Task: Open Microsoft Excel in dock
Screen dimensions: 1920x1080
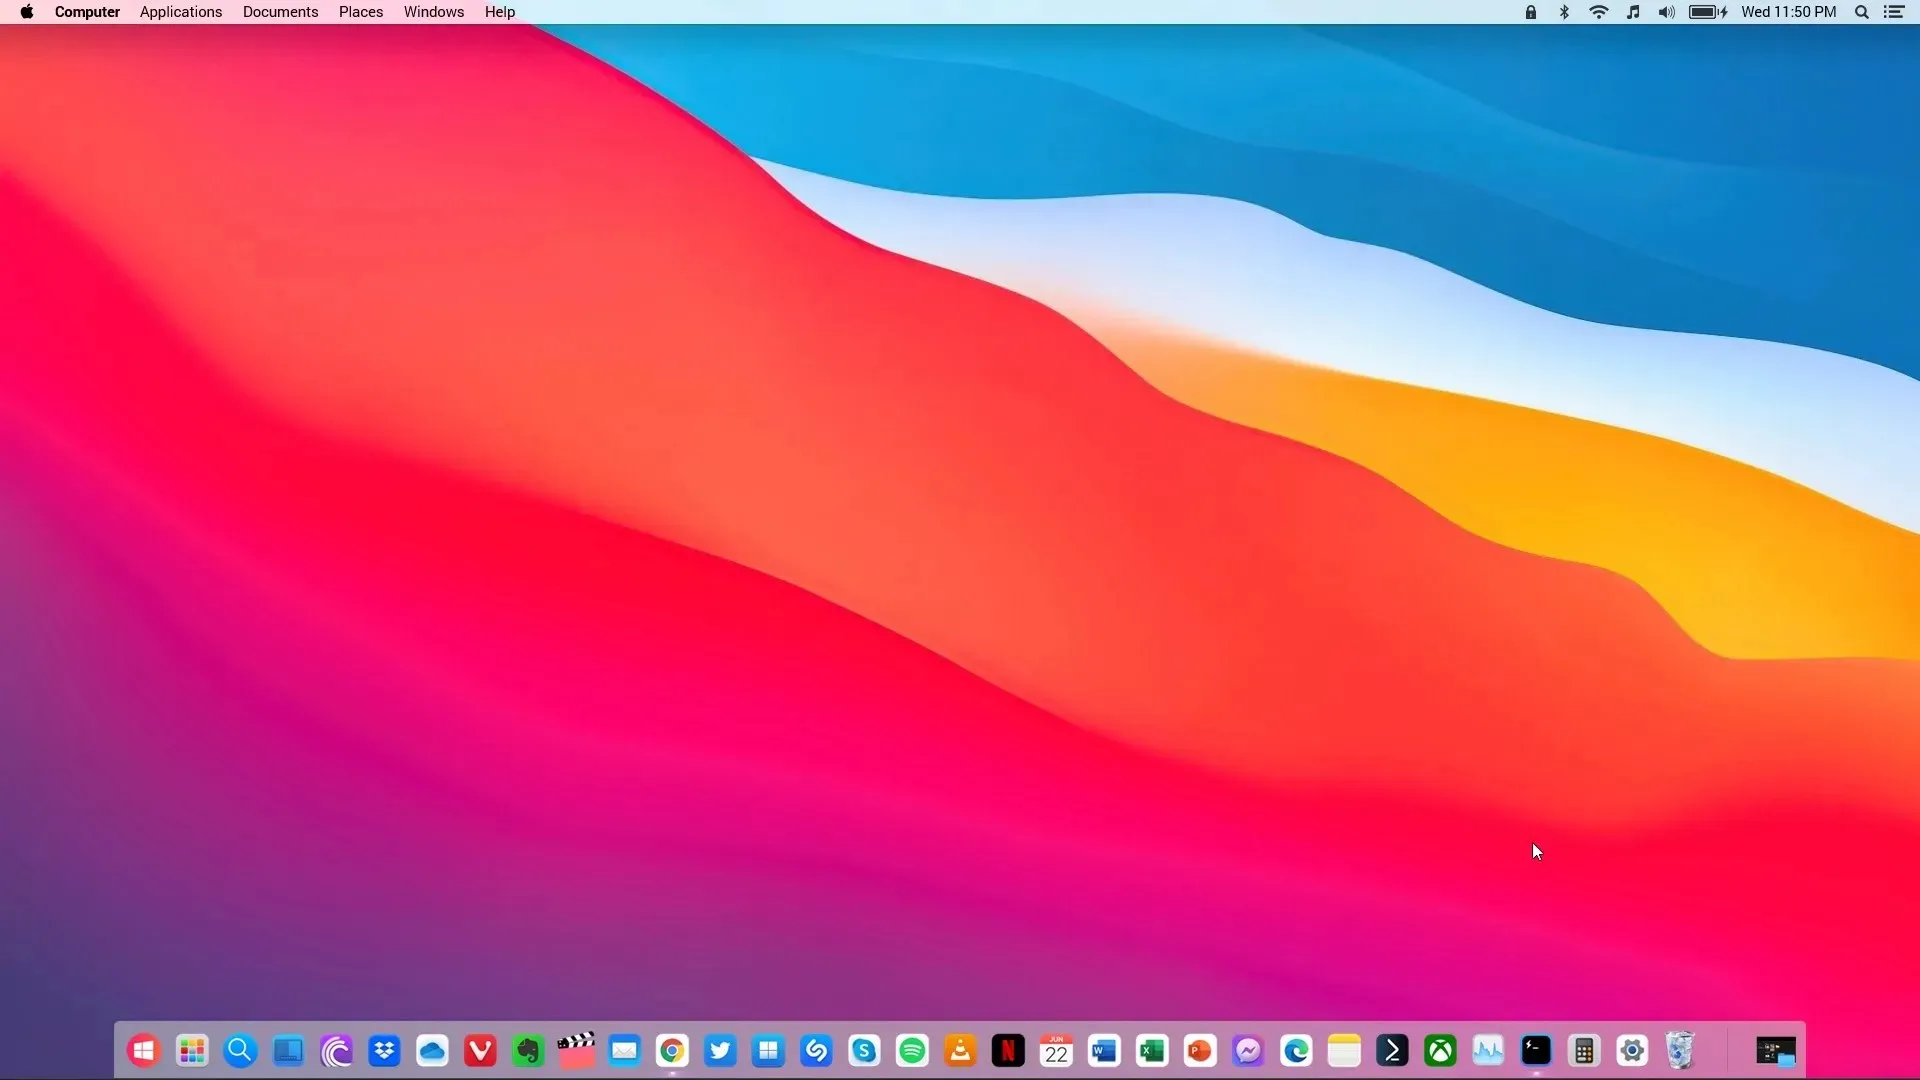Action: pyautogui.click(x=1151, y=1051)
